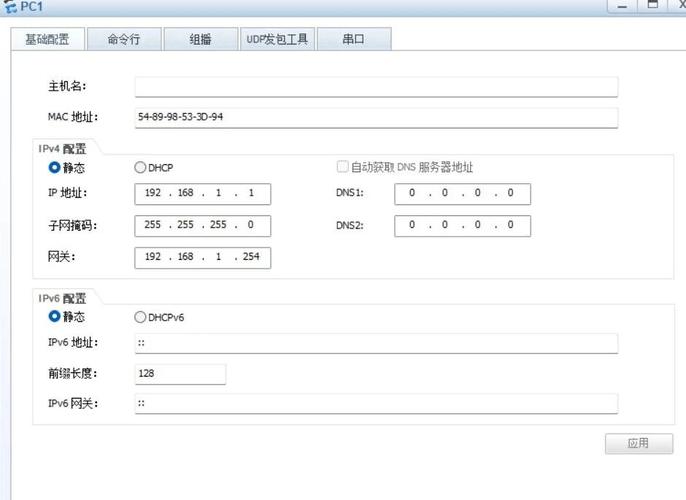Image resolution: width=686 pixels, height=500 pixels.
Task: Open the 组播 tab
Action: (200, 40)
